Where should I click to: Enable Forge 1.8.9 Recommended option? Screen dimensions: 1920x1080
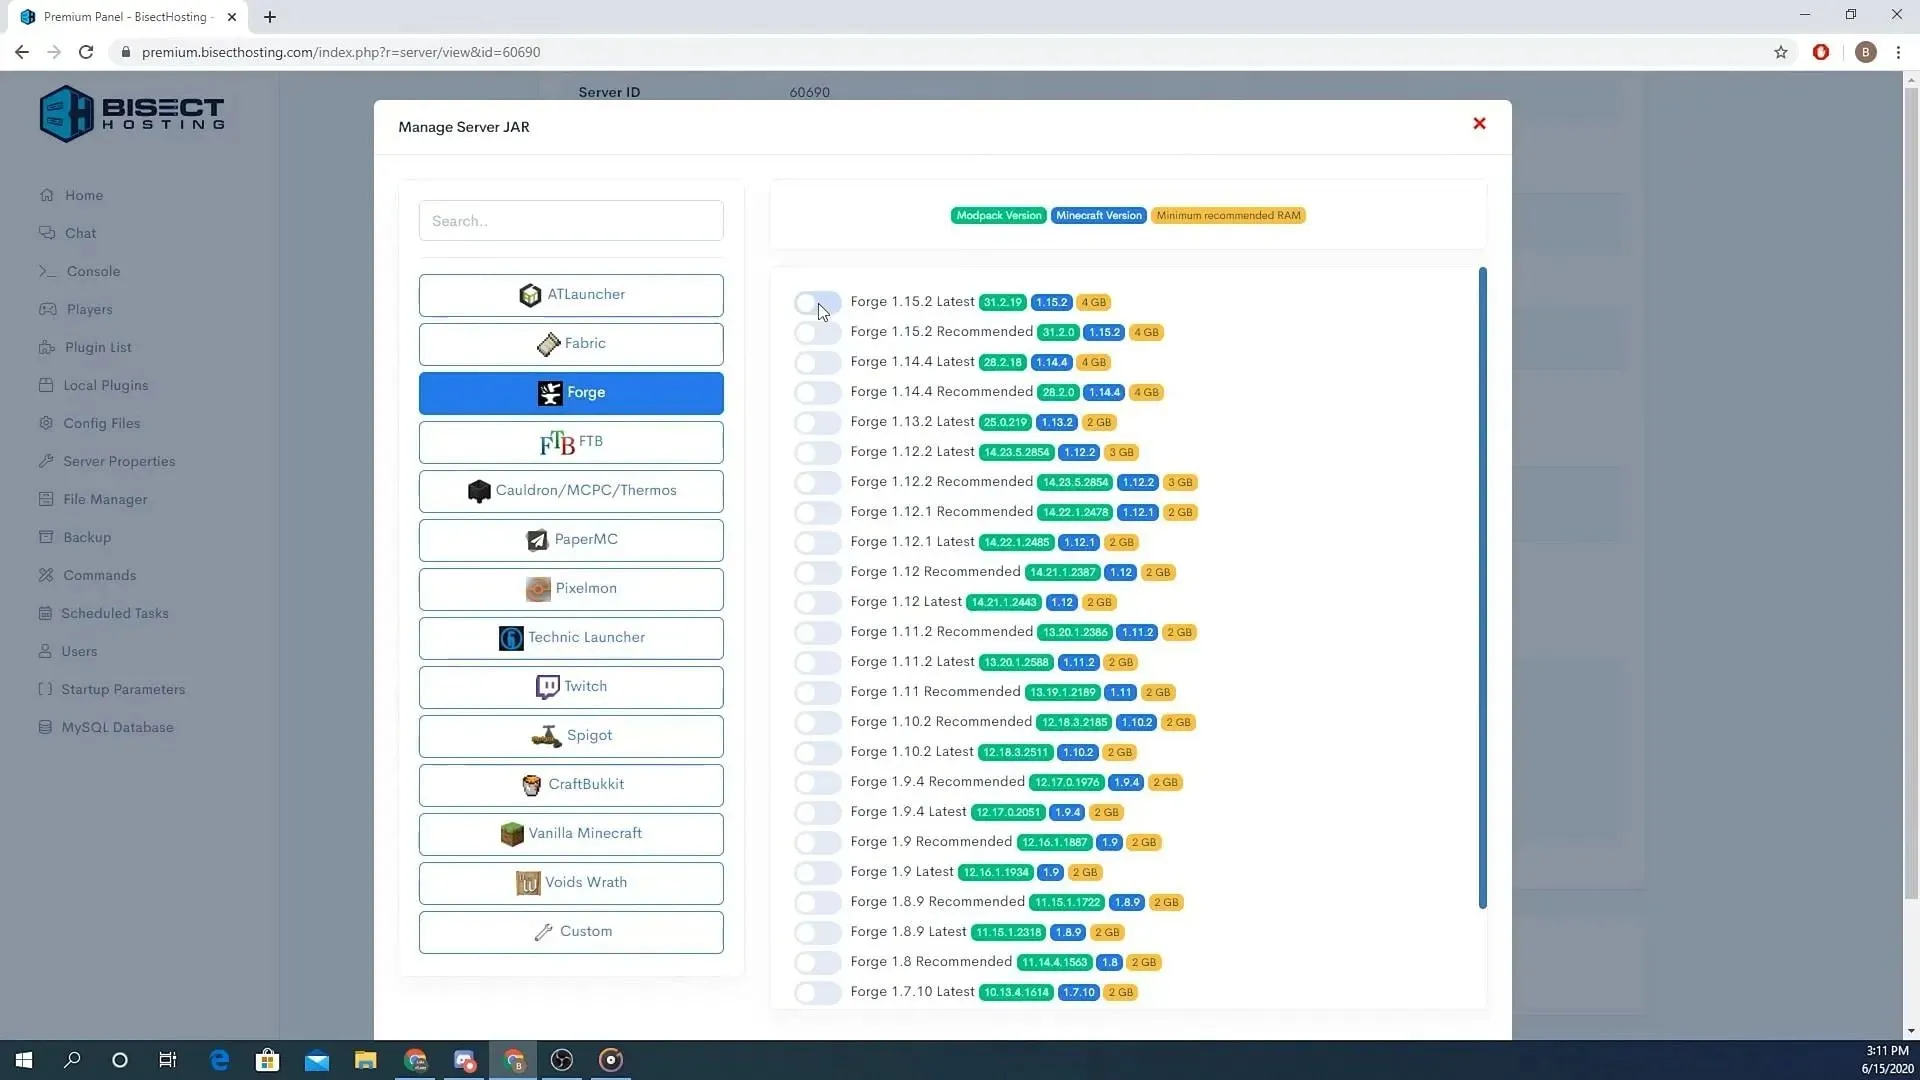point(816,902)
